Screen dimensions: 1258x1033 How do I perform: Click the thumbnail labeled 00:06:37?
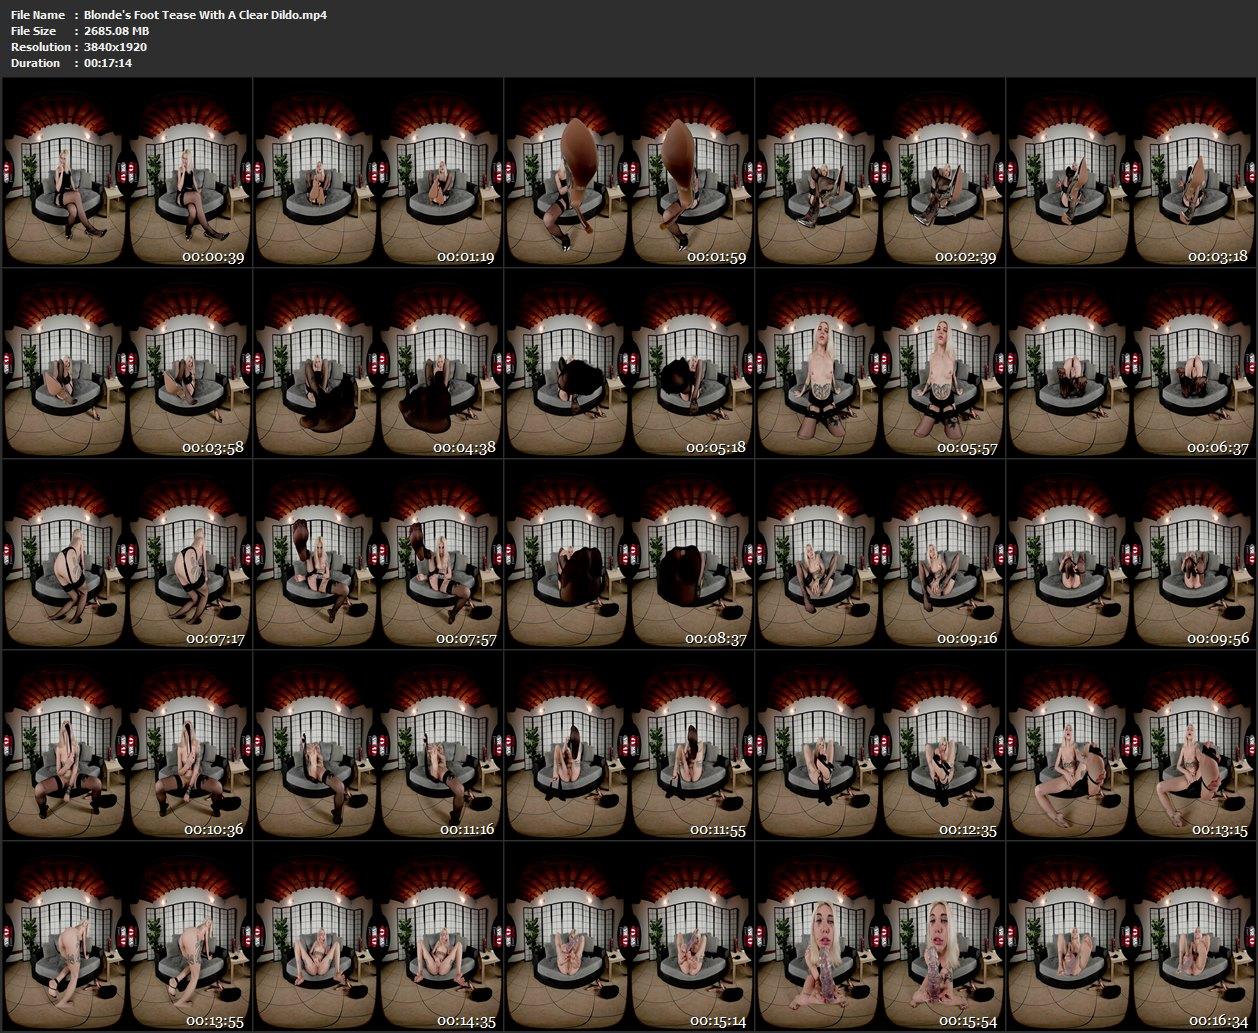[1131, 364]
